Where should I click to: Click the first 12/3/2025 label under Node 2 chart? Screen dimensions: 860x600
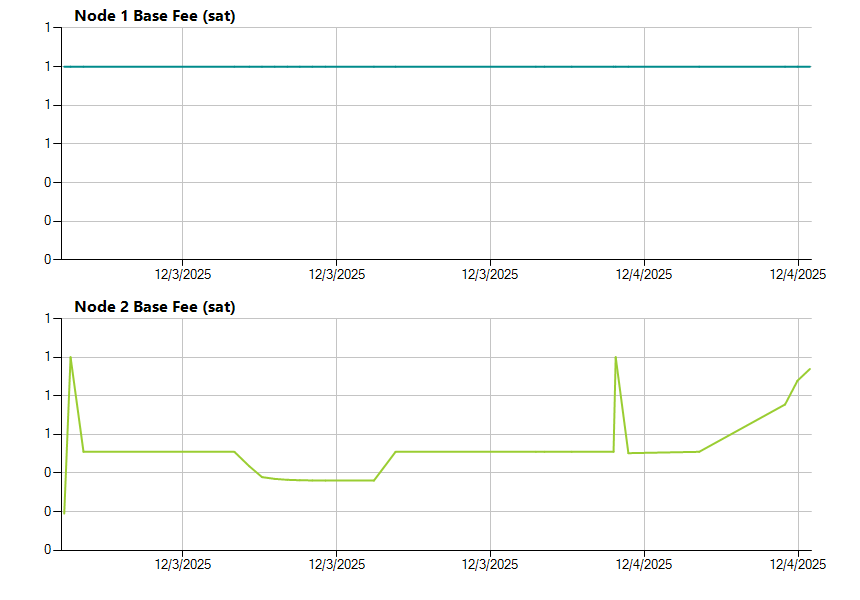click(182, 565)
